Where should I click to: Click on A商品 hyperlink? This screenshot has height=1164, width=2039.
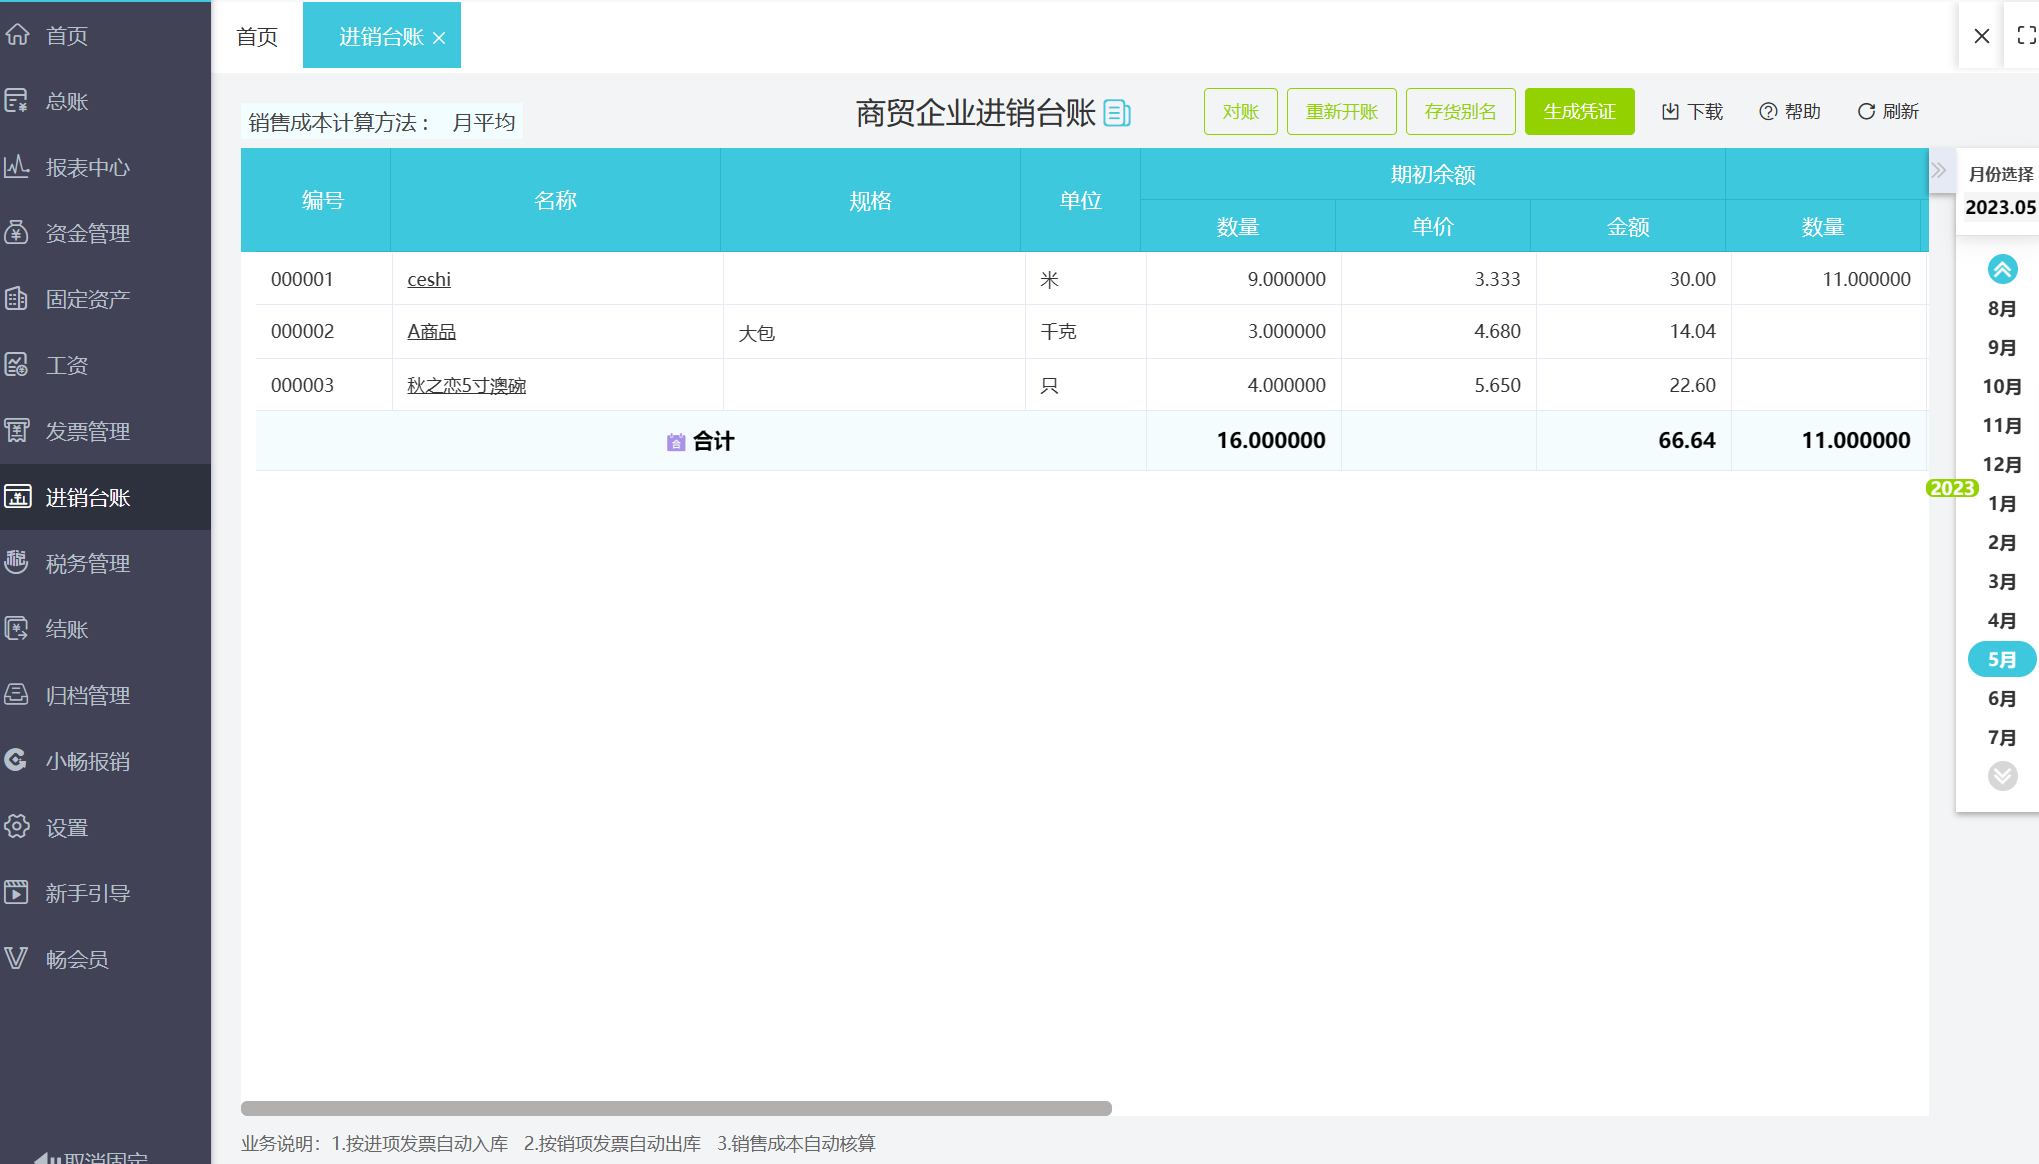pyautogui.click(x=431, y=332)
